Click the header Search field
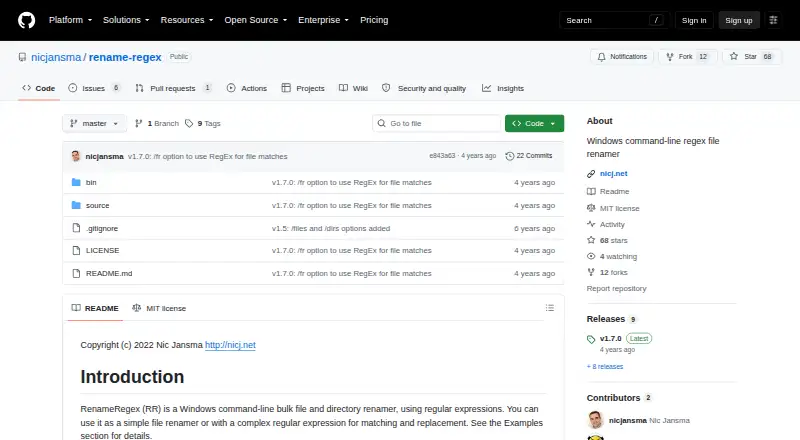The height and width of the screenshot is (440, 800). pyautogui.click(x=614, y=20)
